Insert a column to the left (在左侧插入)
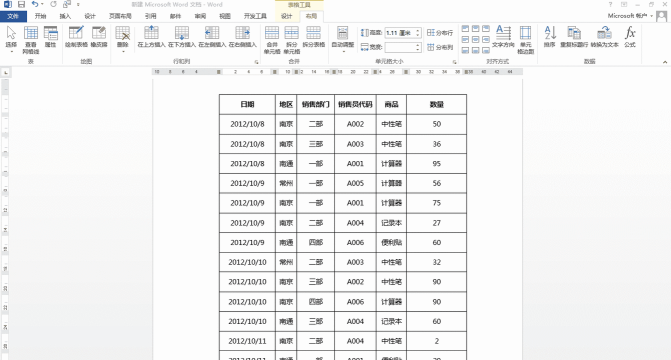The image size is (671, 360). pyautogui.click(x=212, y=37)
